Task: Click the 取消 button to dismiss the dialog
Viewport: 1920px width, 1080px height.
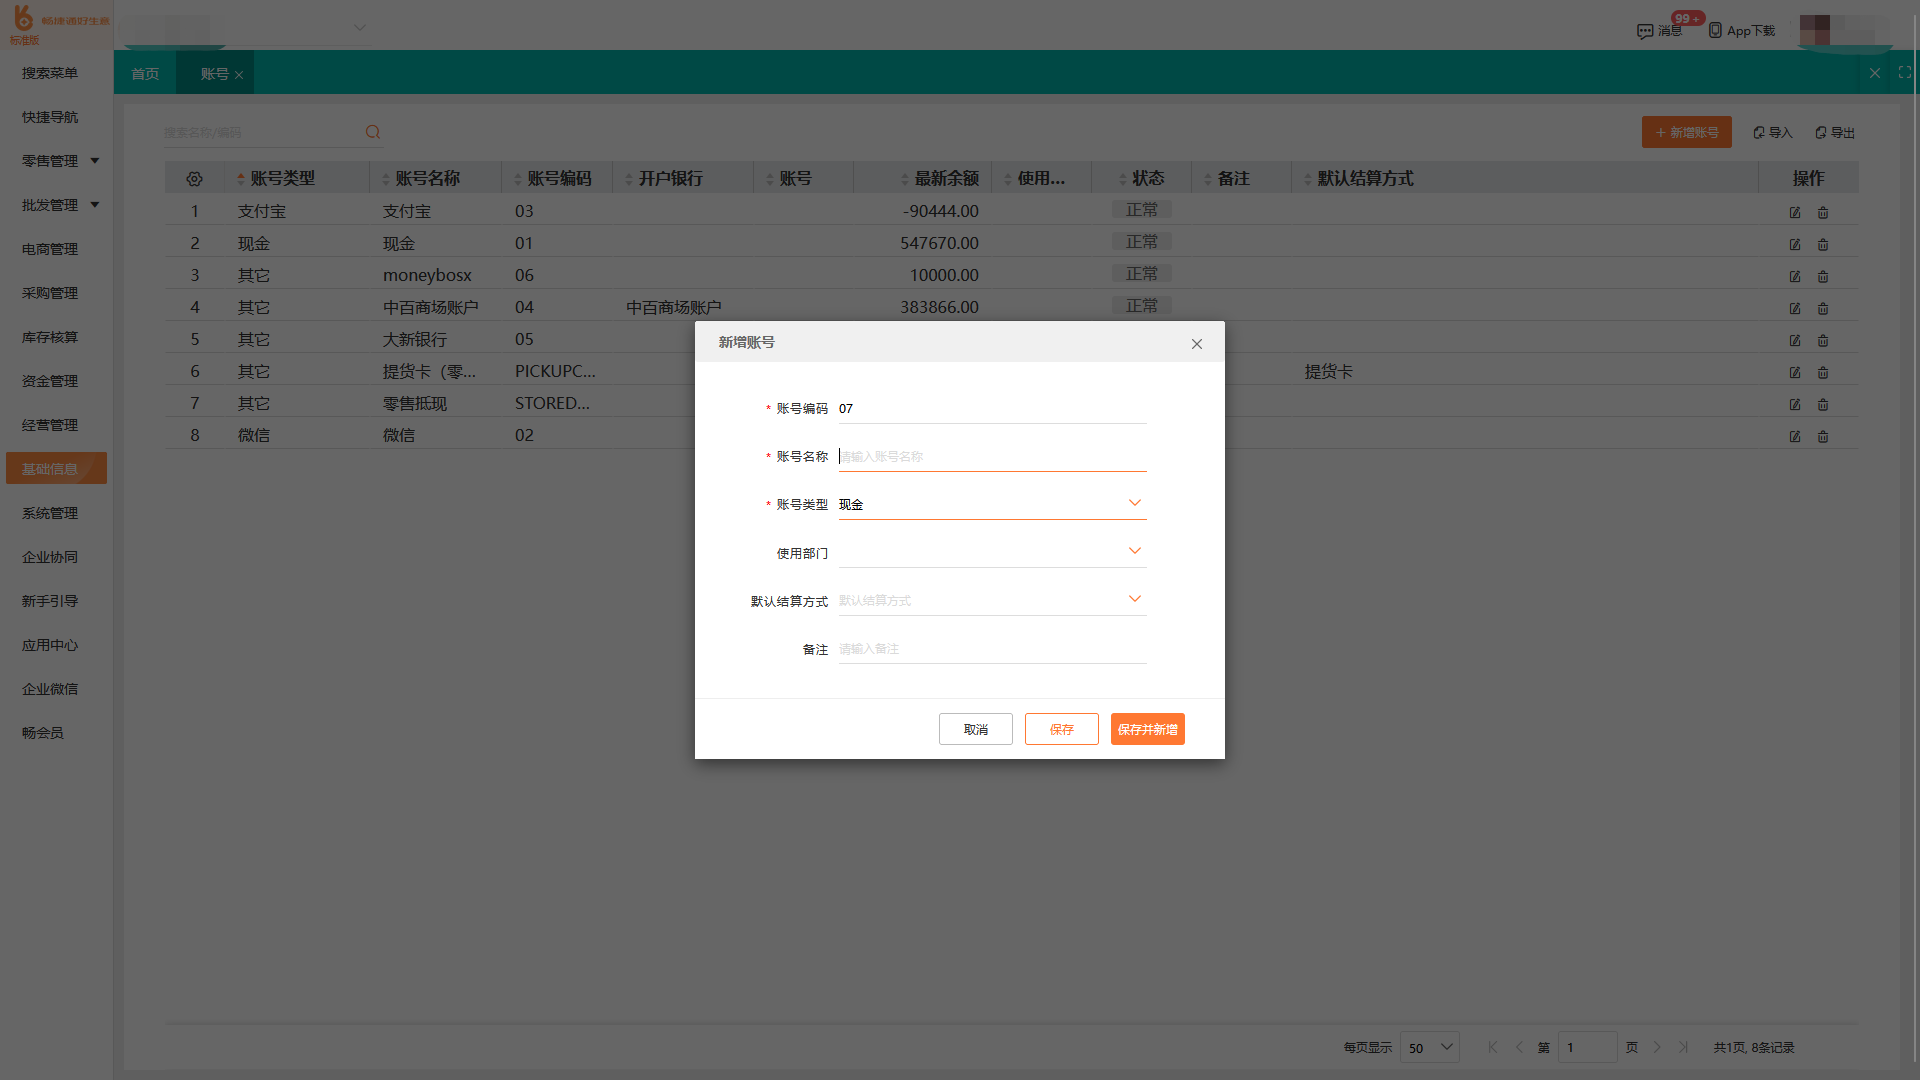Action: pyautogui.click(x=976, y=729)
